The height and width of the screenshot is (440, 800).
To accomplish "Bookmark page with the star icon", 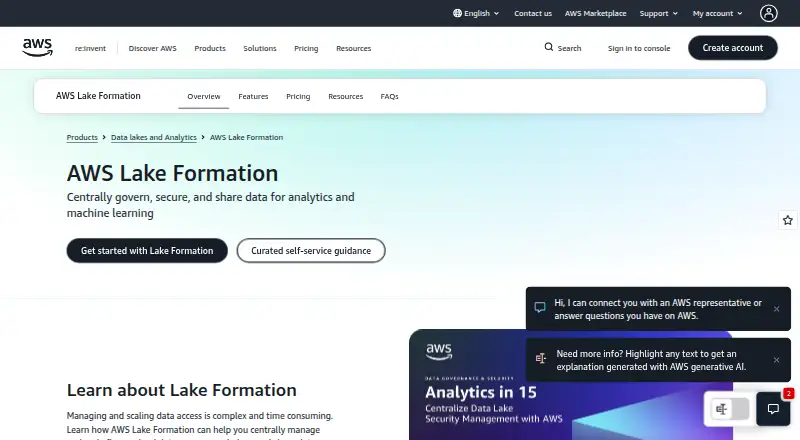I will (x=788, y=220).
